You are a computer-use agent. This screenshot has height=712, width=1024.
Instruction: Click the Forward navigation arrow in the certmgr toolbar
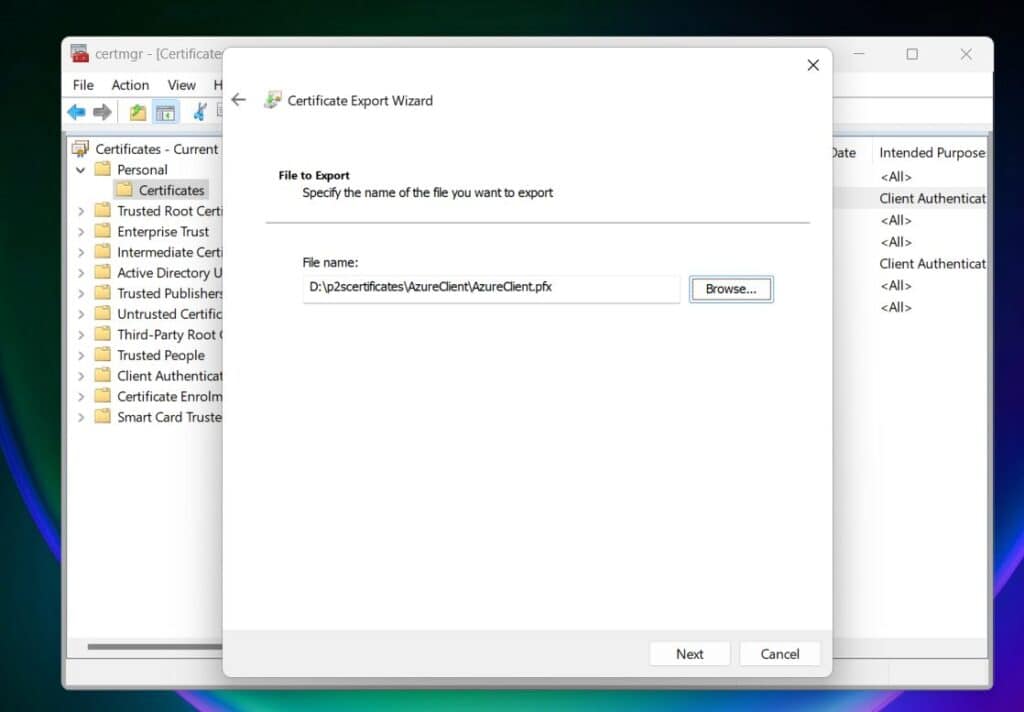[x=103, y=111]
